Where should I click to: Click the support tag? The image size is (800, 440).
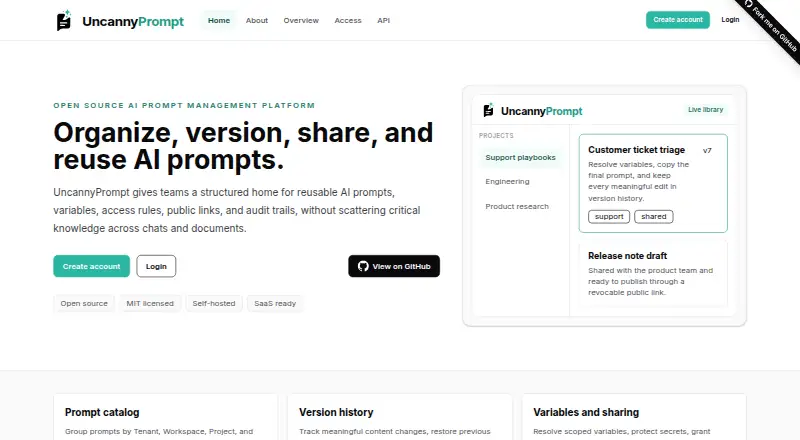(609, 216)
